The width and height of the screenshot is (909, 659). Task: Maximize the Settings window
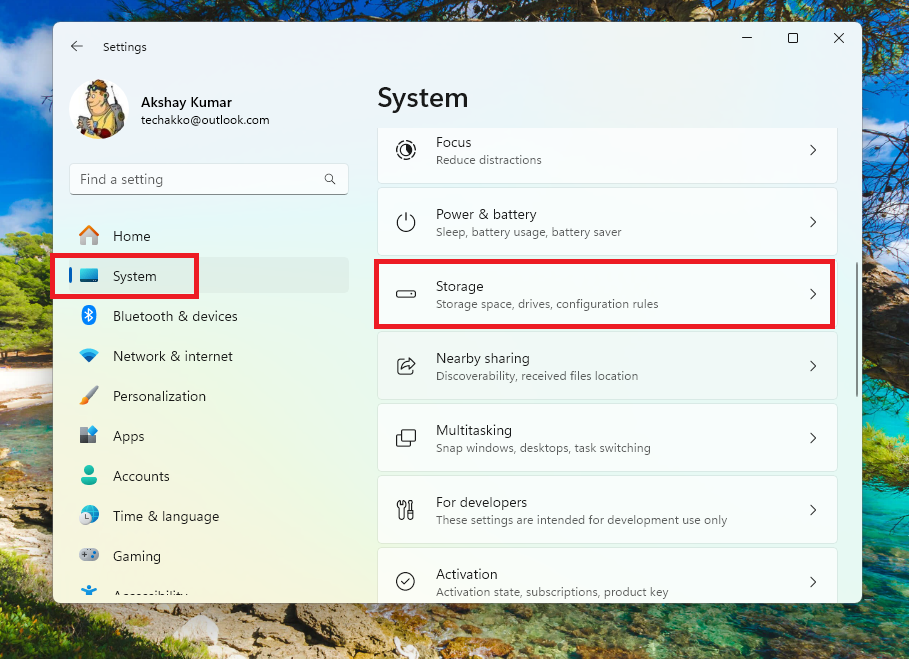[792, 38]
